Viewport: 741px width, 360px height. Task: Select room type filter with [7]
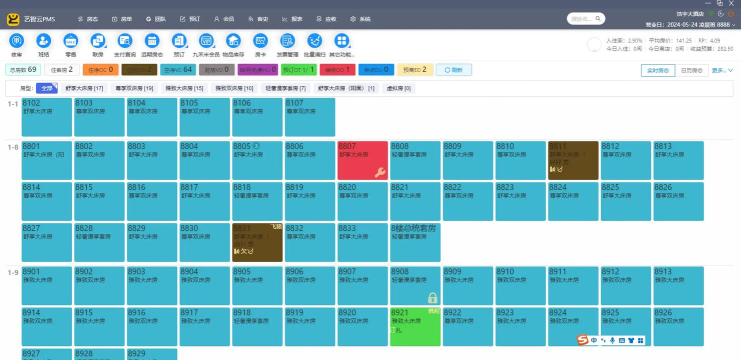tap(286, 88)
